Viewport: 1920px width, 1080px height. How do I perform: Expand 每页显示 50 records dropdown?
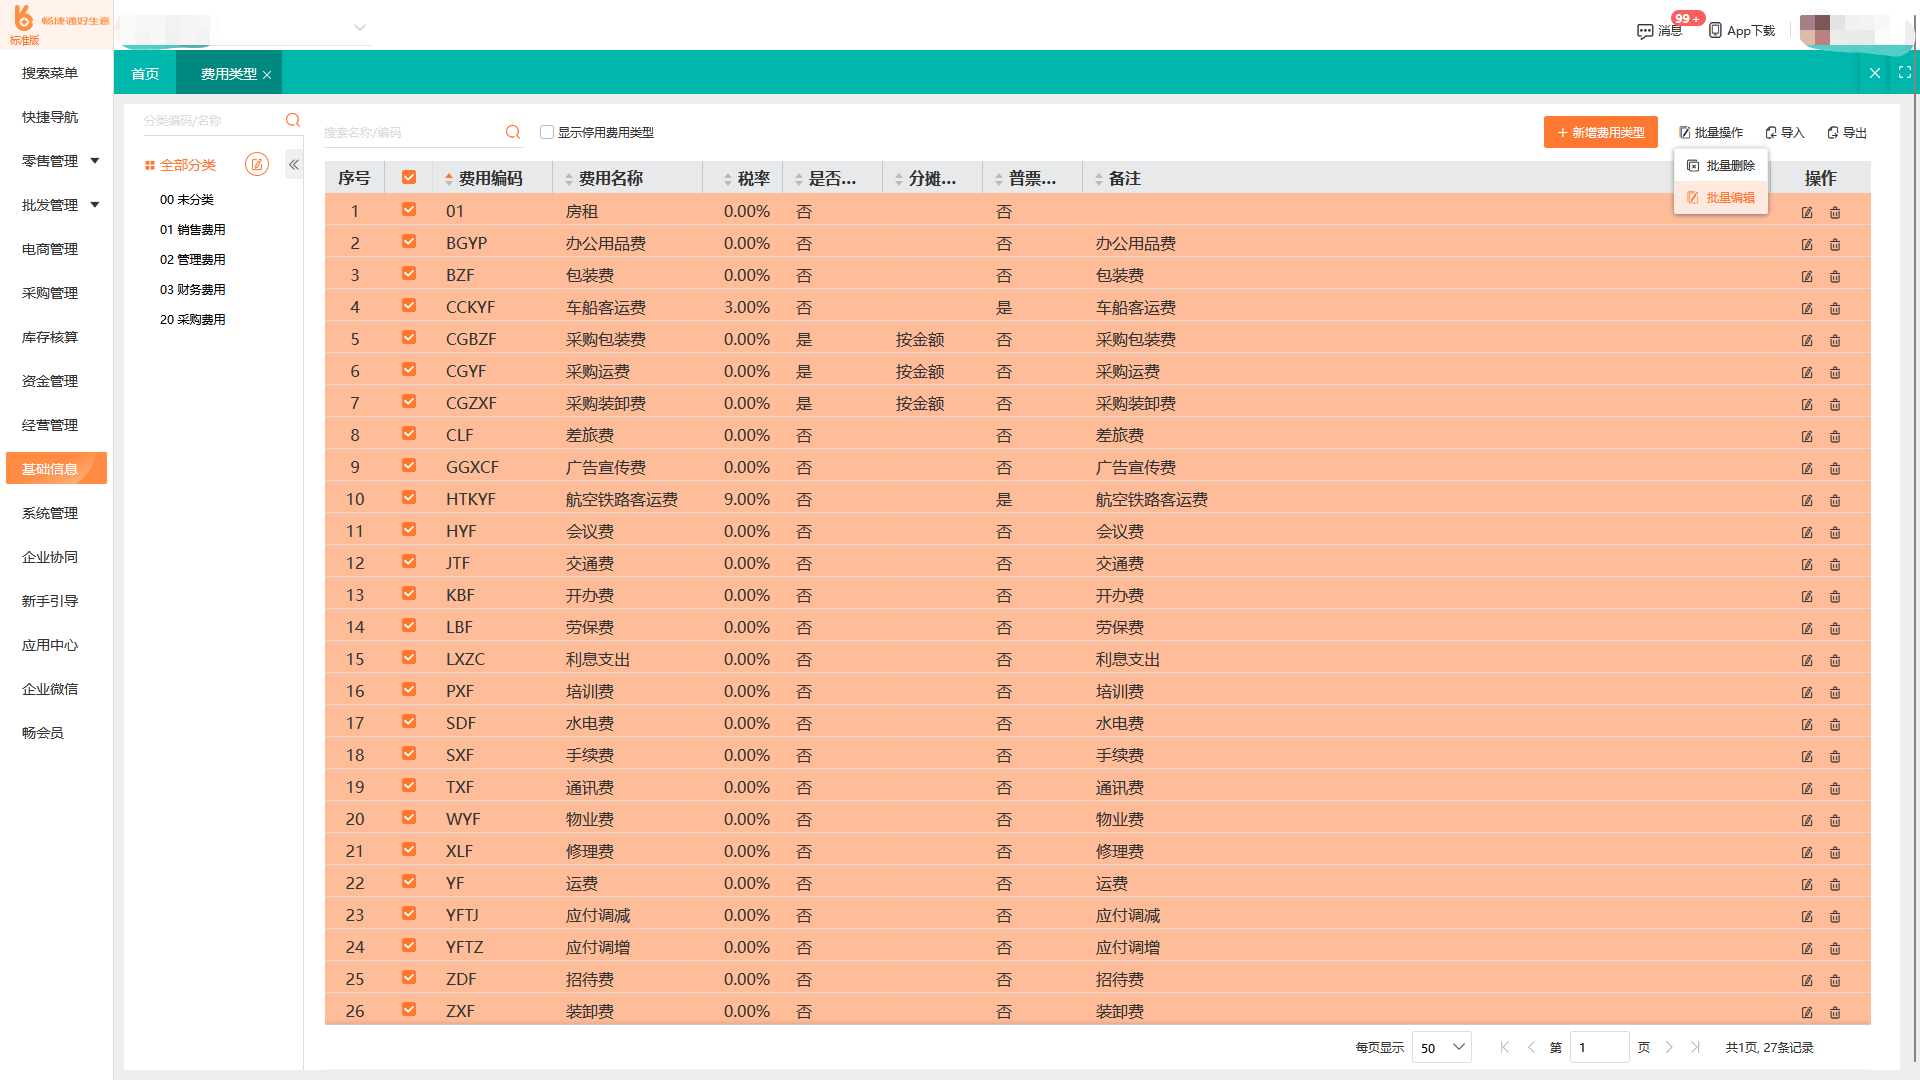pyautogui.click(x=1441, y=1048)
